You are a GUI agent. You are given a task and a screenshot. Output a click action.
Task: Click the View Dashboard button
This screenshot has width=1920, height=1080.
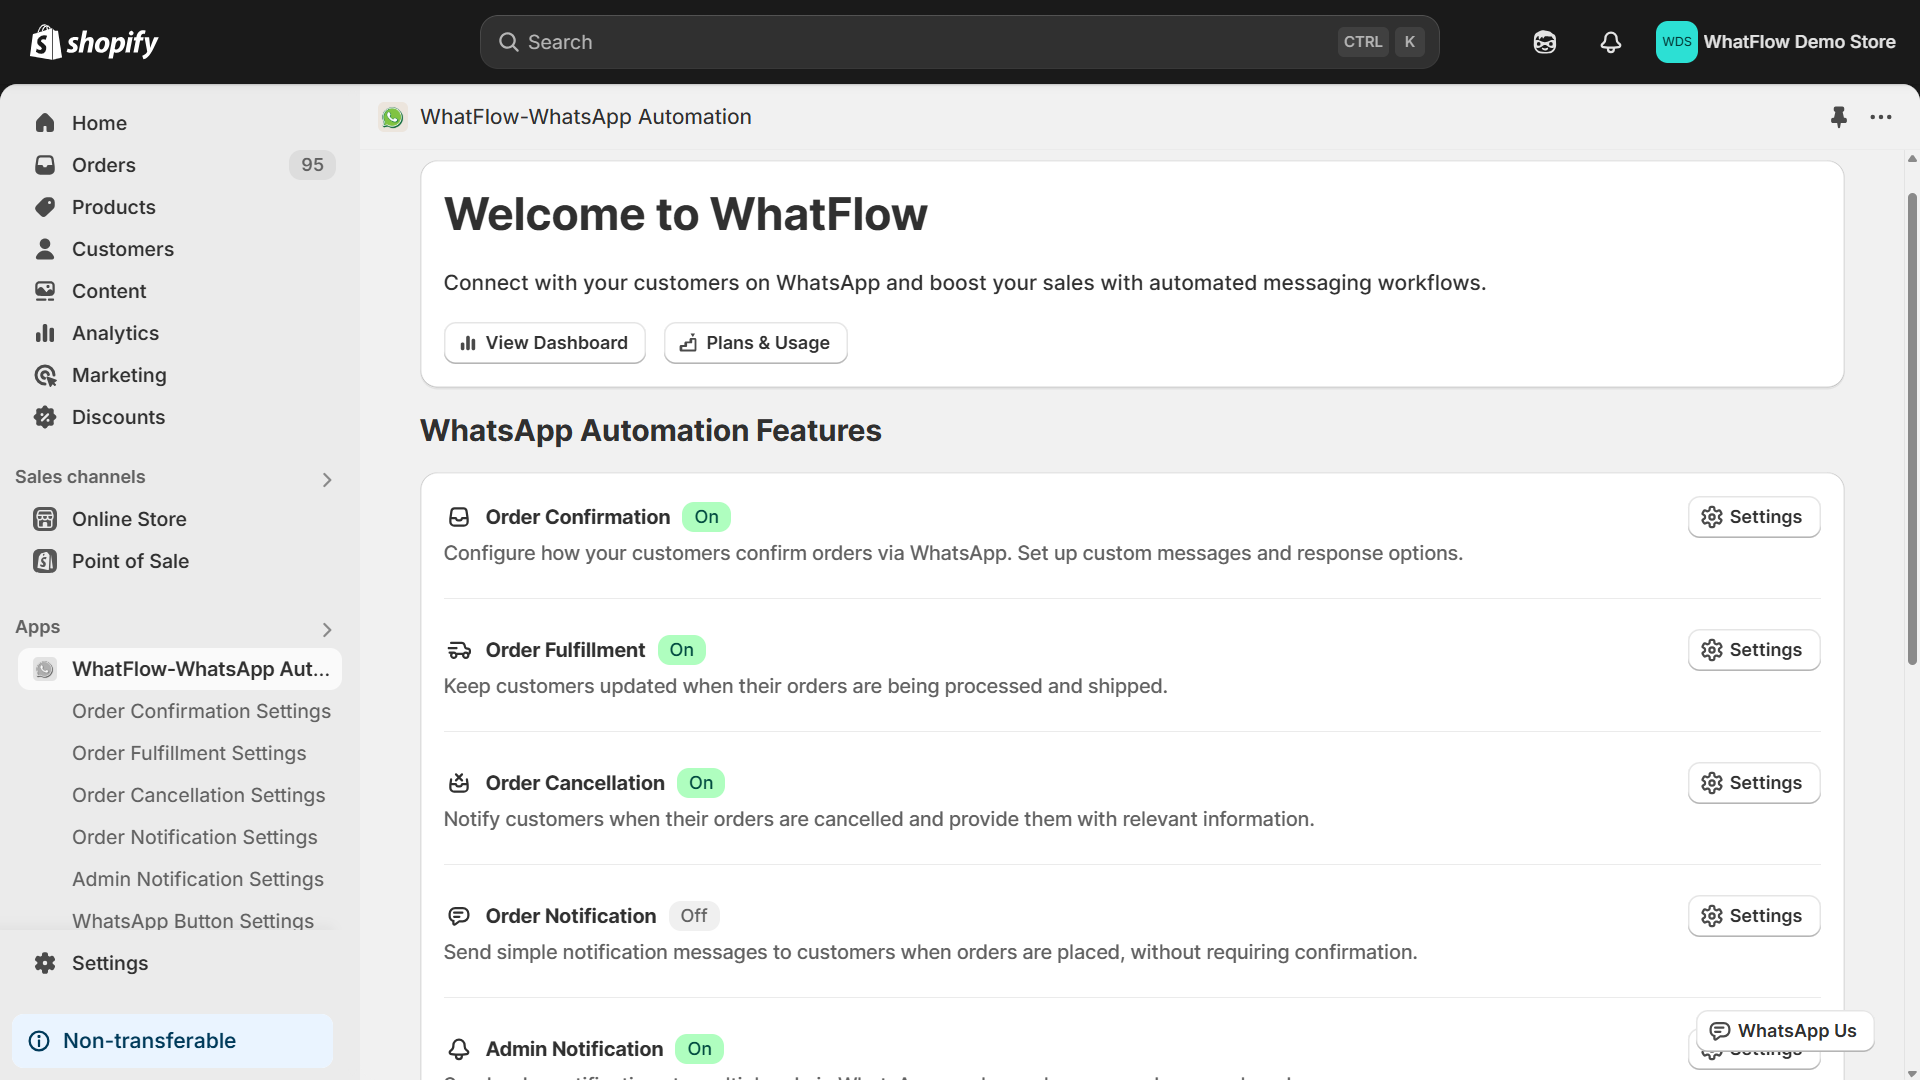click(x=544, y=342)
